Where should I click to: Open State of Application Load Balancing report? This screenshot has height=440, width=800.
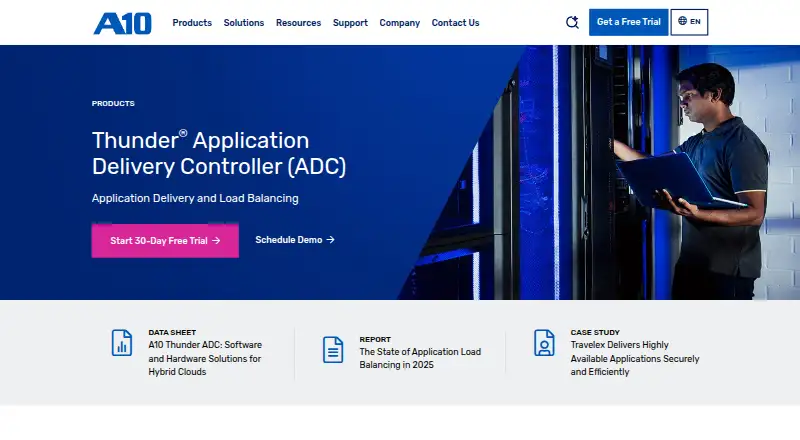click(x=420, y=358)
